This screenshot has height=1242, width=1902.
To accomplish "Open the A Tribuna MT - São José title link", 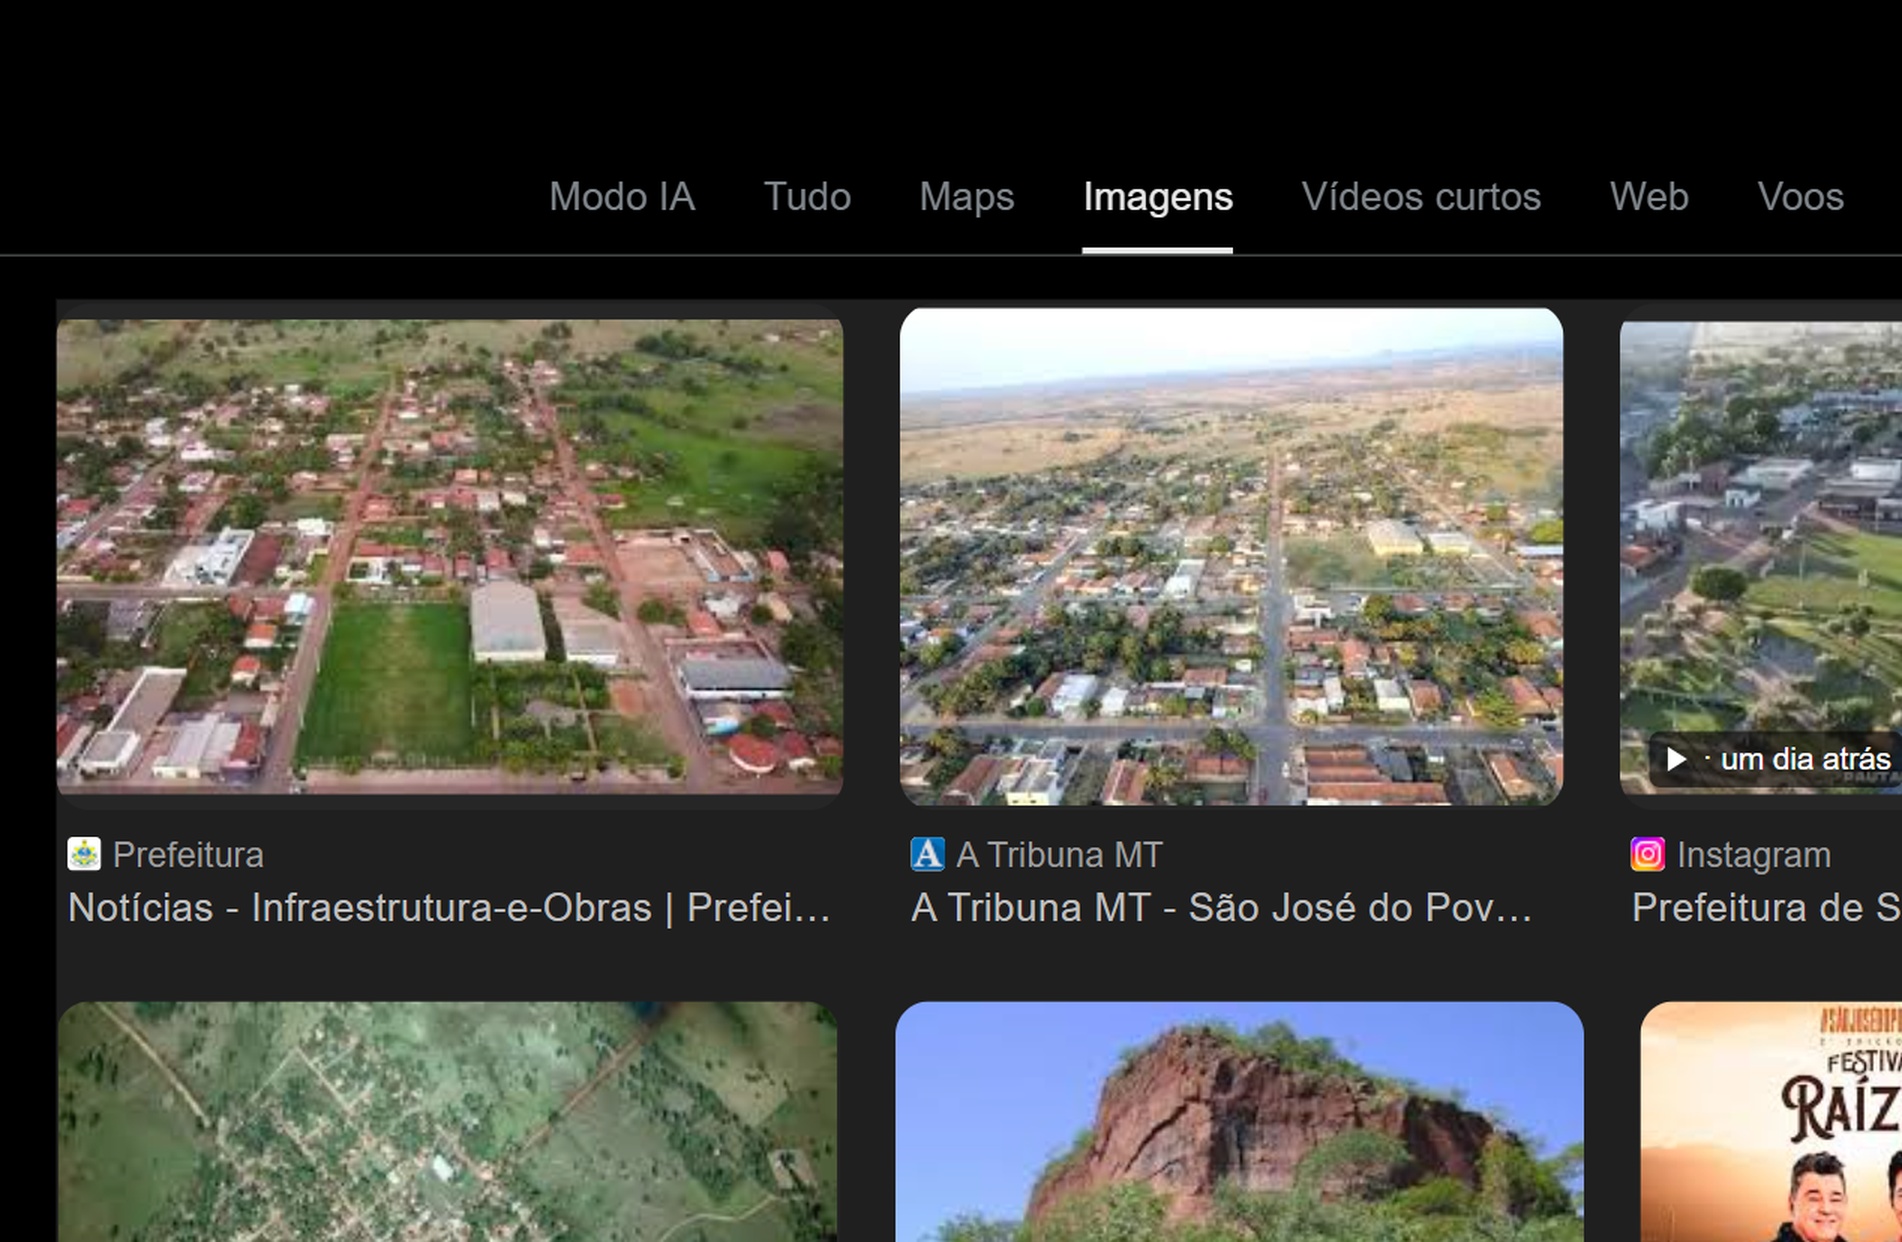I will pyautogui.click(x=1221, y=908).
